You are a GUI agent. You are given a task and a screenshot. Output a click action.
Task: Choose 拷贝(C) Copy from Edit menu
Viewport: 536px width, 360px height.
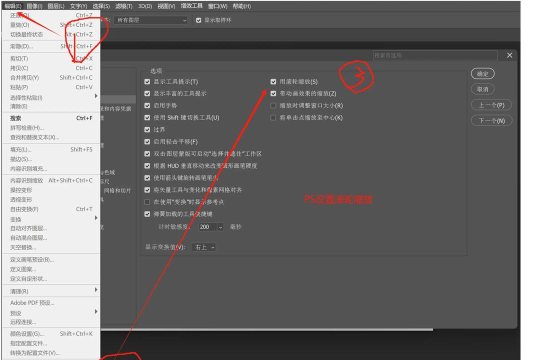click(51, 68)
